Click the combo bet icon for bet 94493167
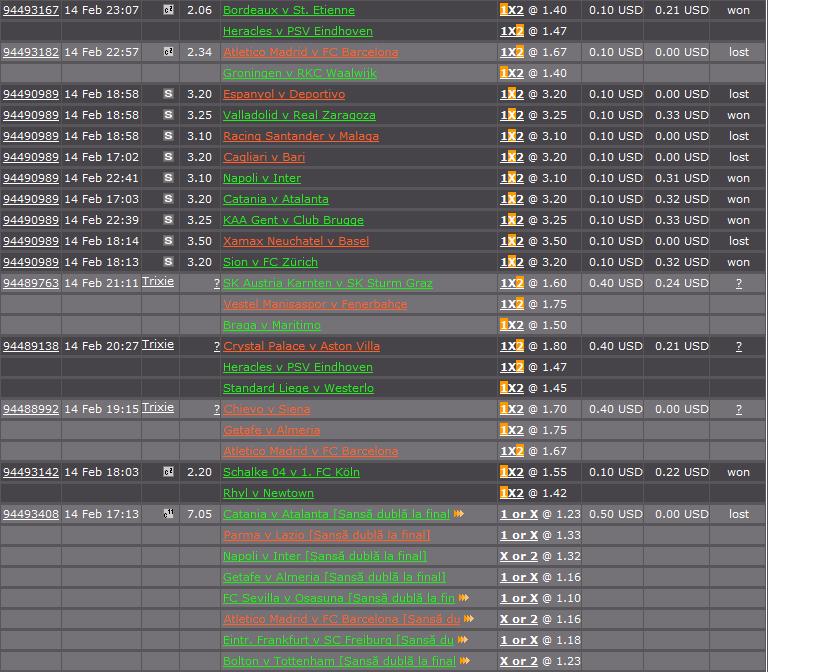 tap(168, 10)
